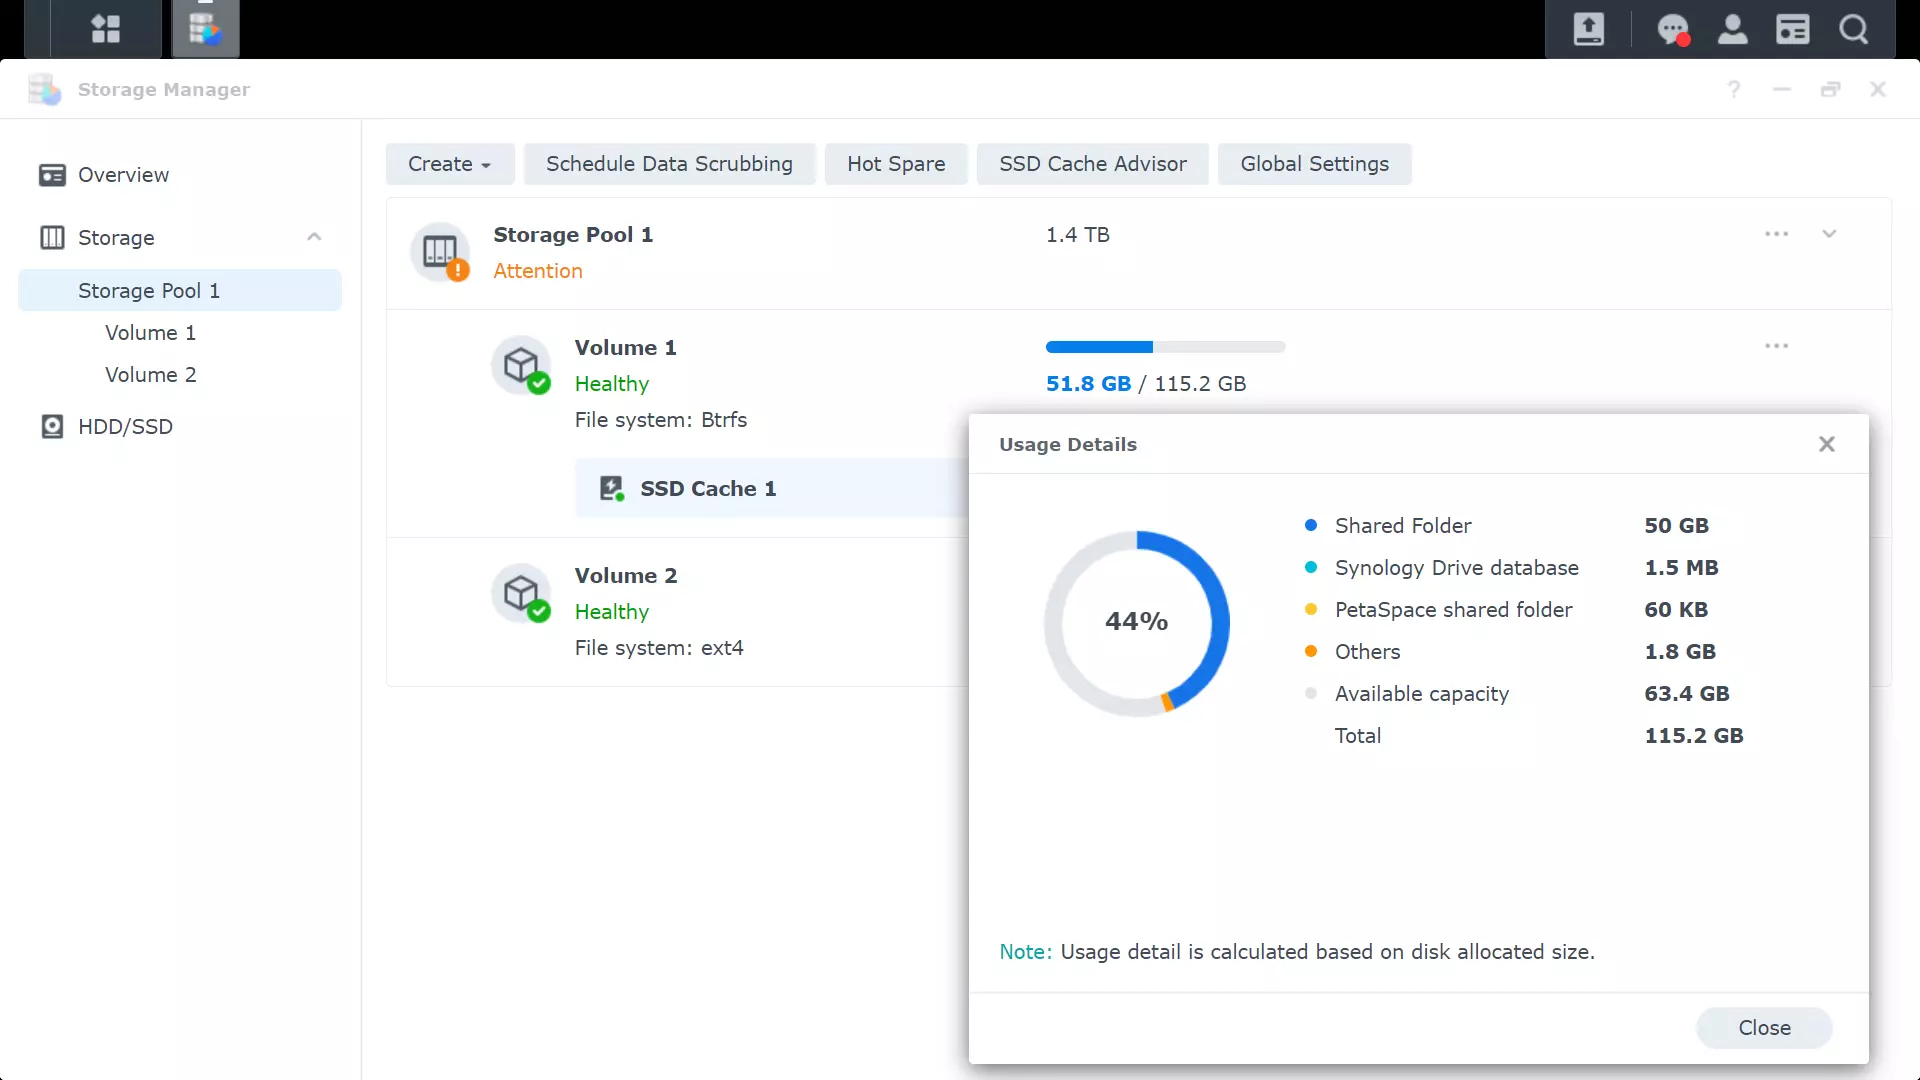This screenshot has height=1080, width=1920.
Task: Click the notification bell icon
Action: point(1672,29)
